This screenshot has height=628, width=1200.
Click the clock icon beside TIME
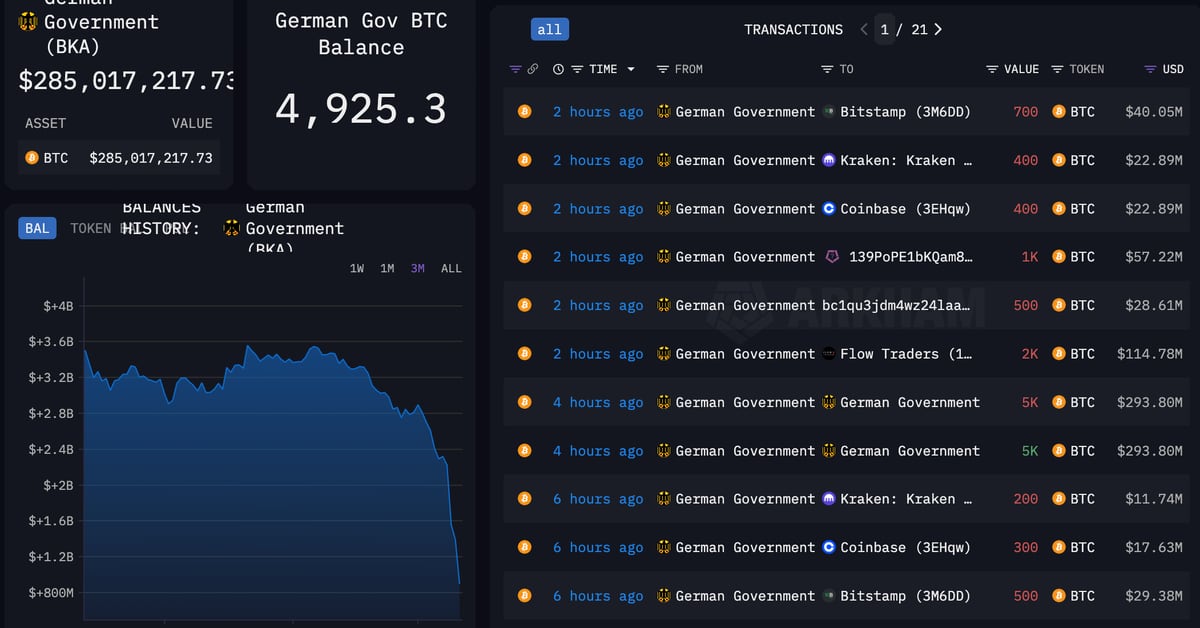coord(558,69)
